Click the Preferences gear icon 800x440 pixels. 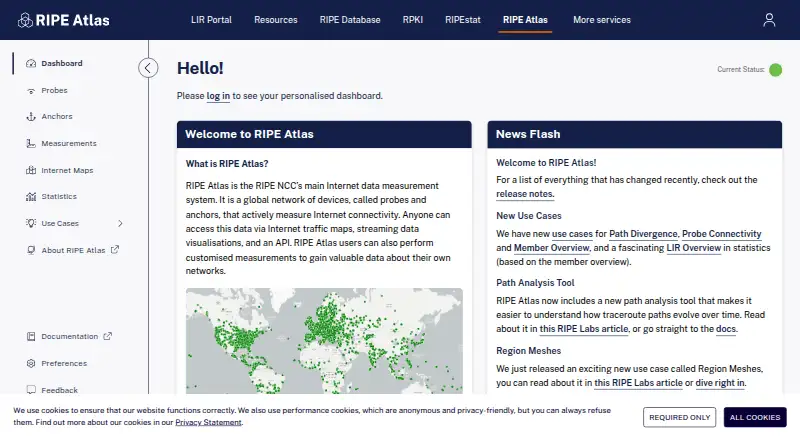click(x=31, y=363)
